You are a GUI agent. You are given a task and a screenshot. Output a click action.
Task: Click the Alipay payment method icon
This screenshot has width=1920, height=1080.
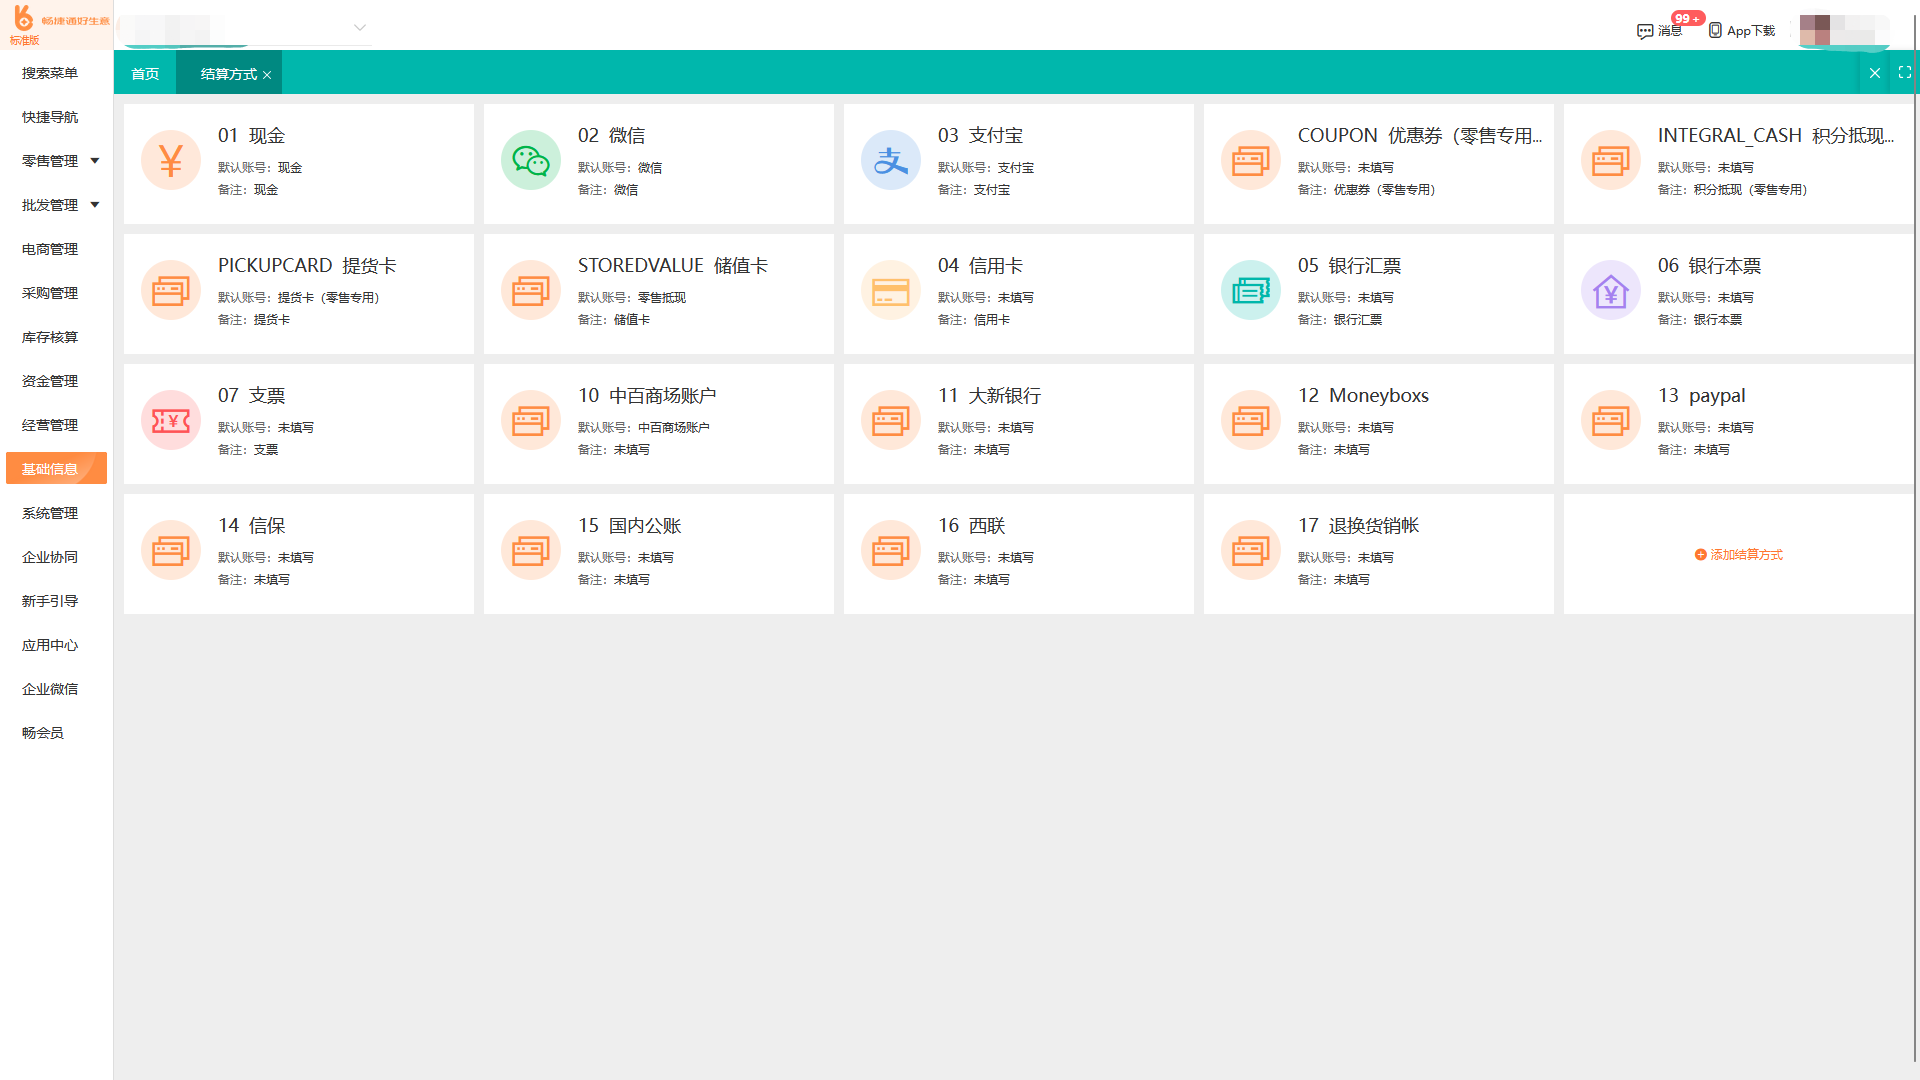(x=890, y=160)
